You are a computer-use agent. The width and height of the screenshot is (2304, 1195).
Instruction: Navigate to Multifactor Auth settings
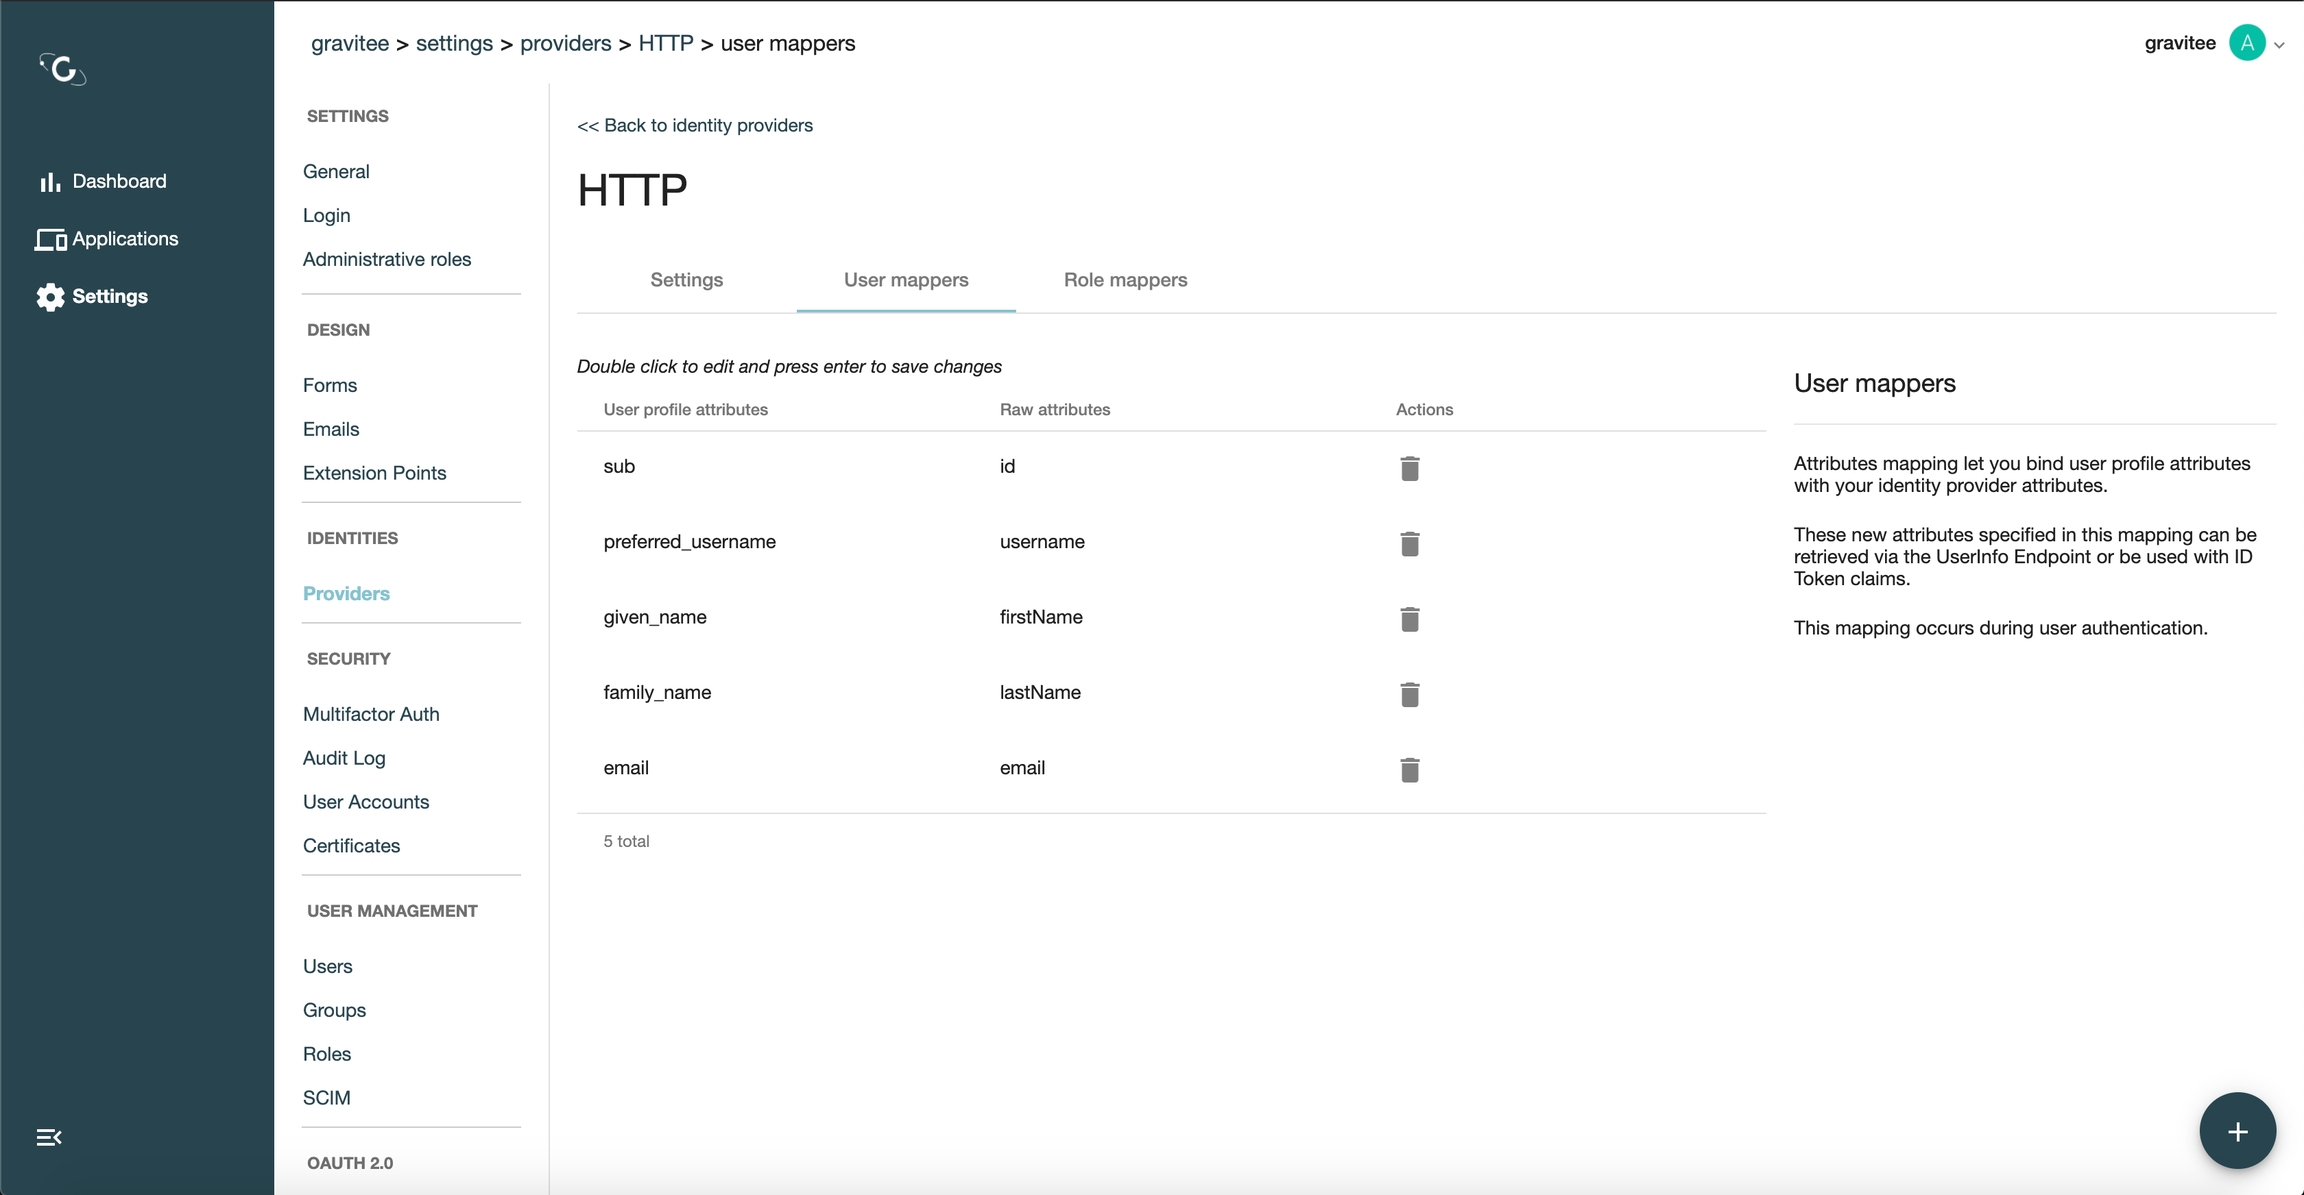click(370, 714)
